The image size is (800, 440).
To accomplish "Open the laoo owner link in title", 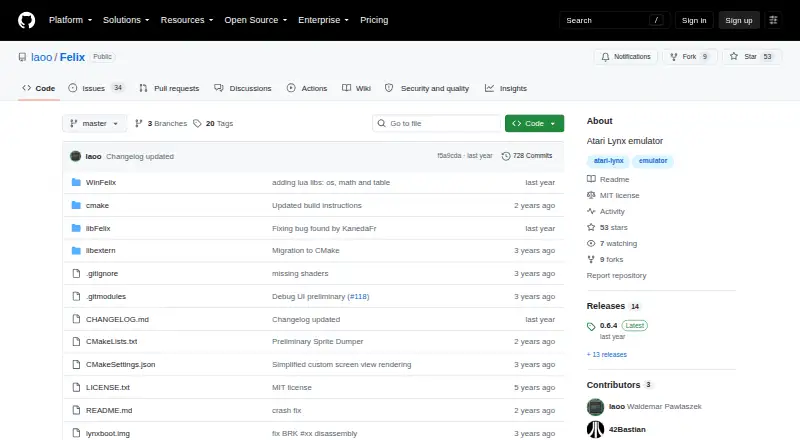I will pyautogui.click(x=41, y=57).
